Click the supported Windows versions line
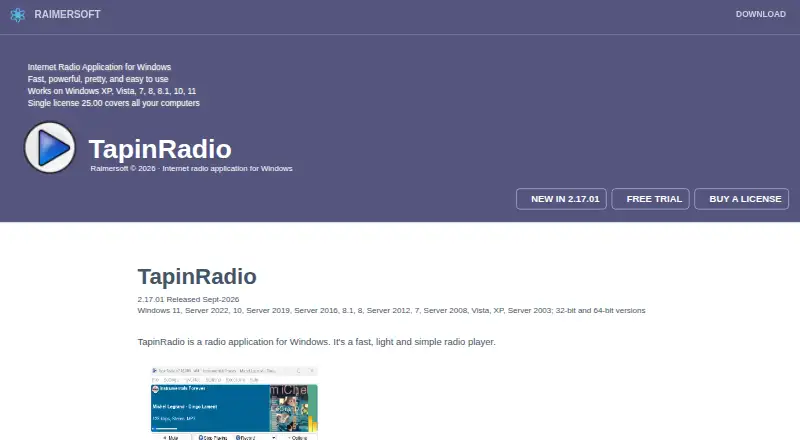This screenshot has width=800, height=440. [391, 310]
